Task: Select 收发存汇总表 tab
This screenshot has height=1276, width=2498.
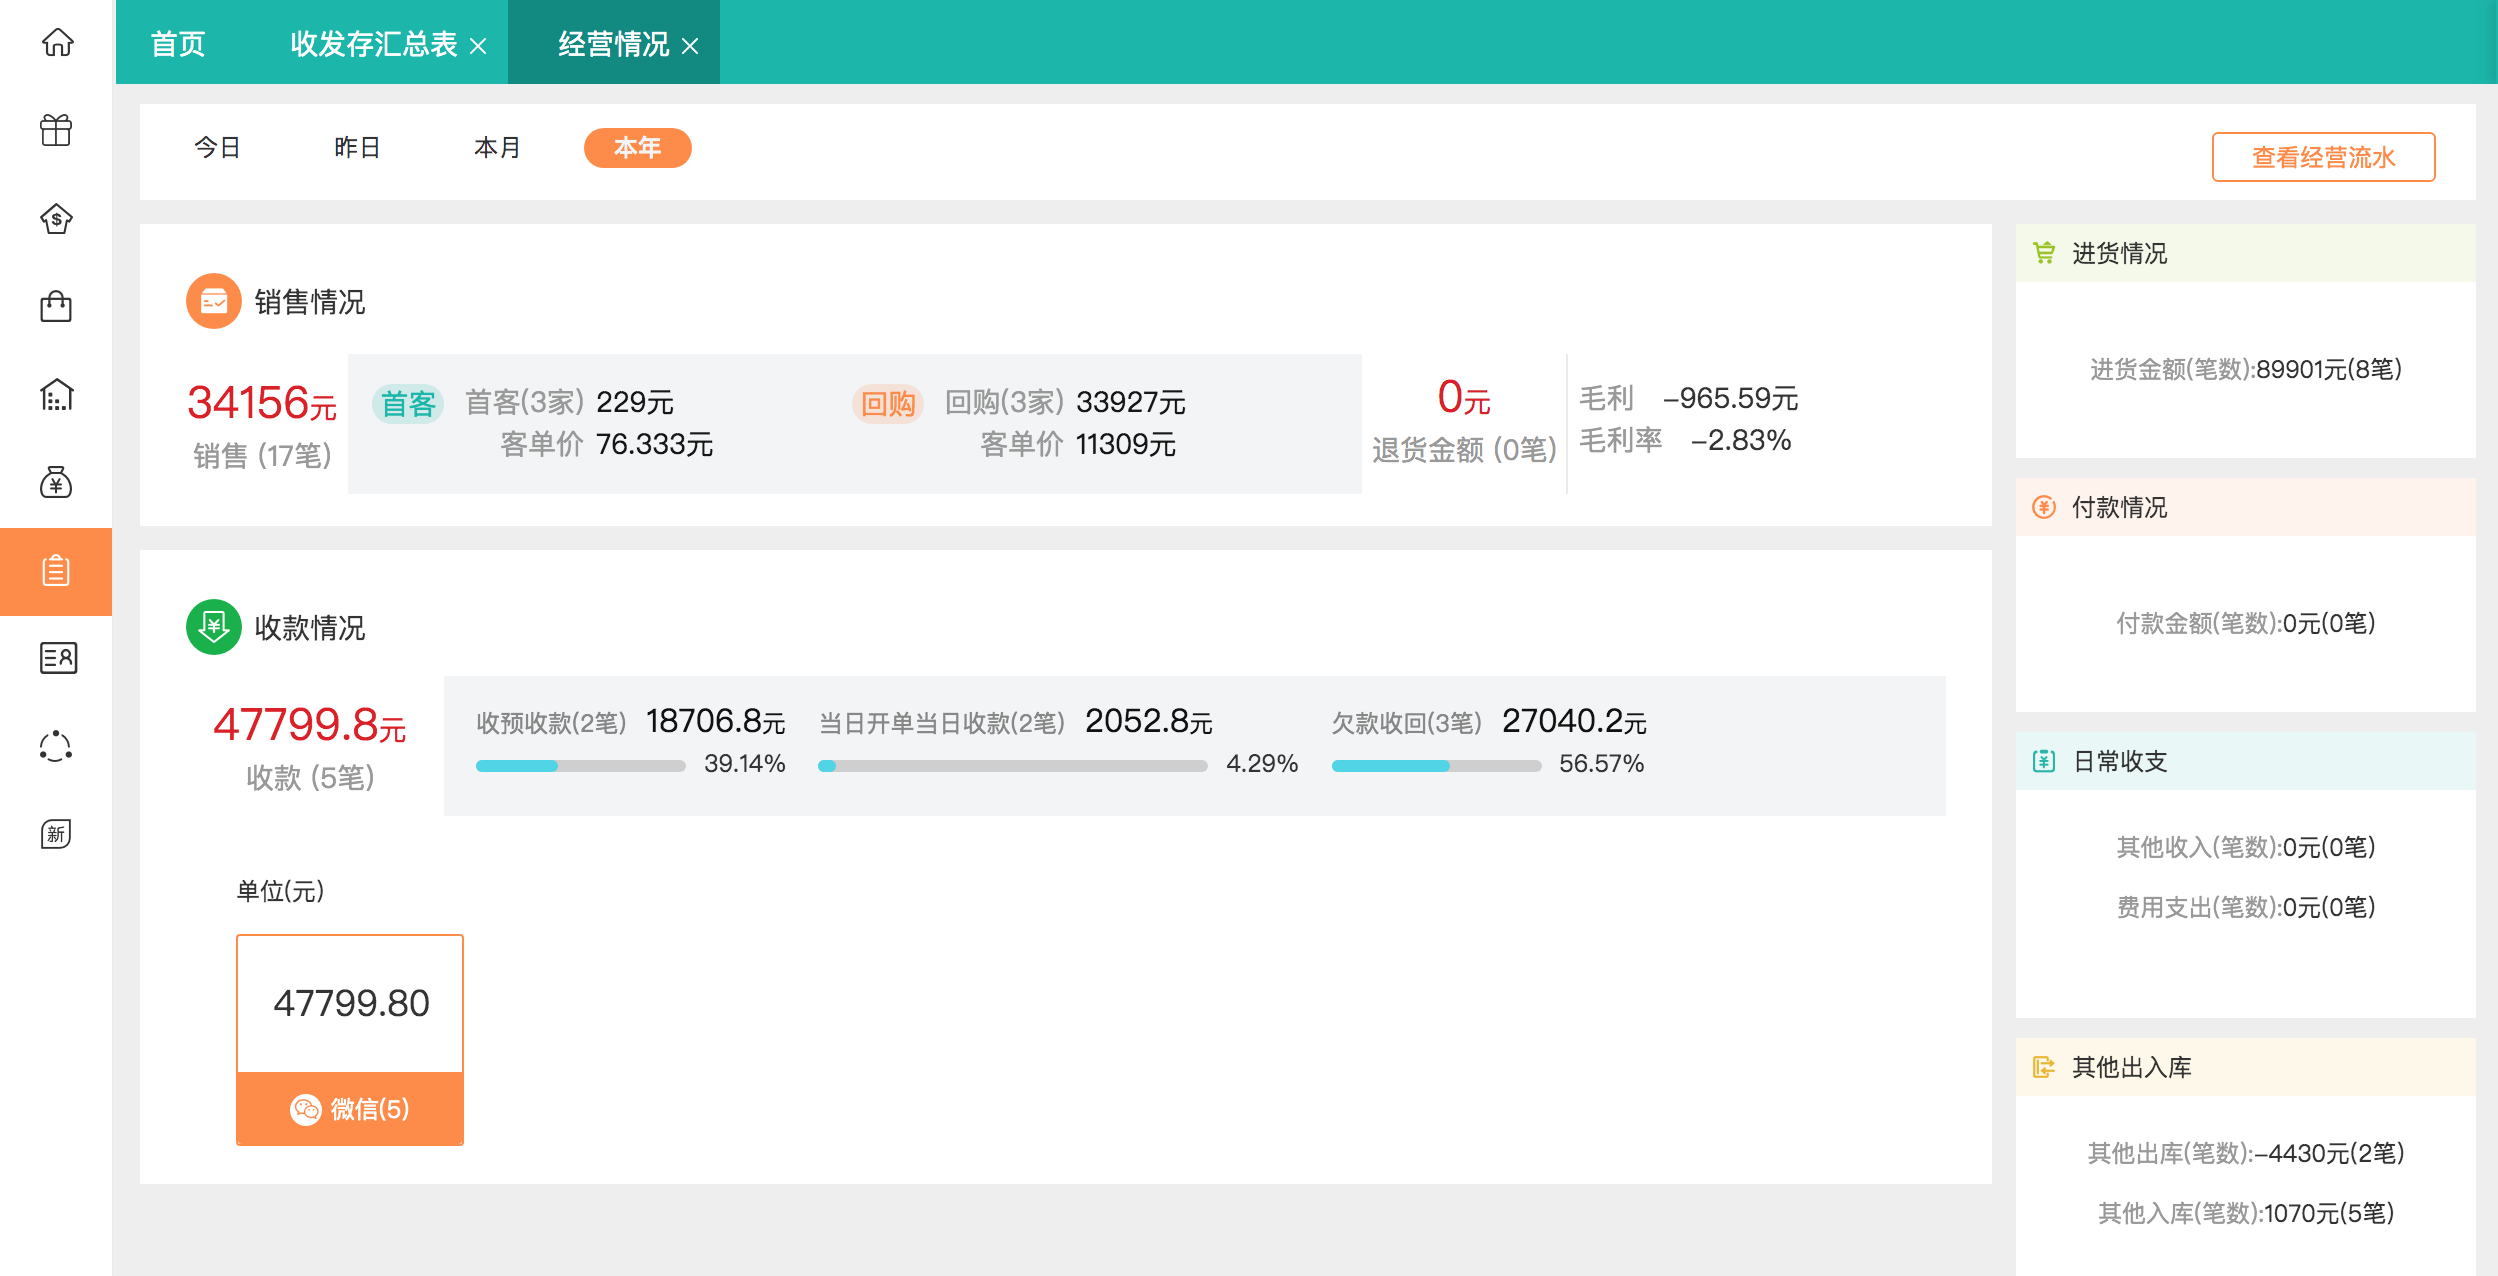Action: coord(389,42)
